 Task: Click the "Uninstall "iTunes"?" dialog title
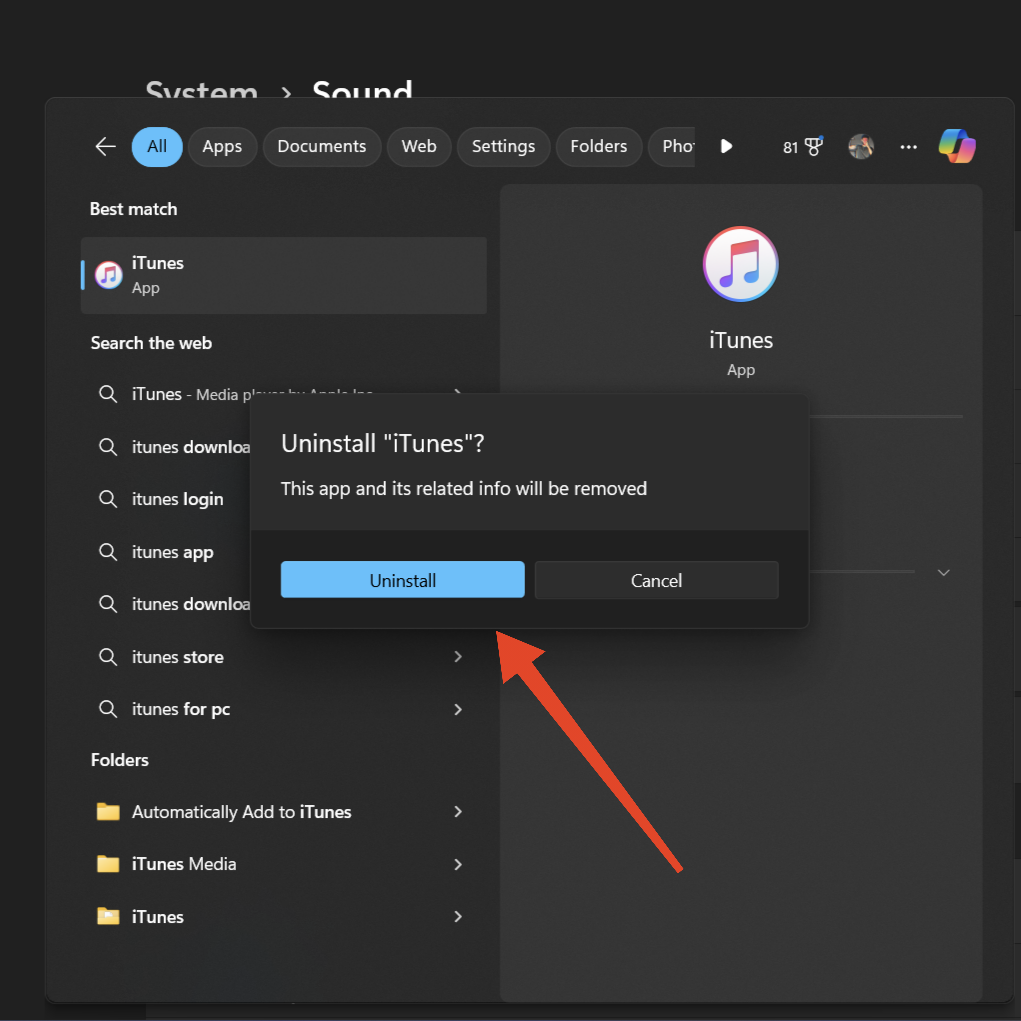(383, 444)
